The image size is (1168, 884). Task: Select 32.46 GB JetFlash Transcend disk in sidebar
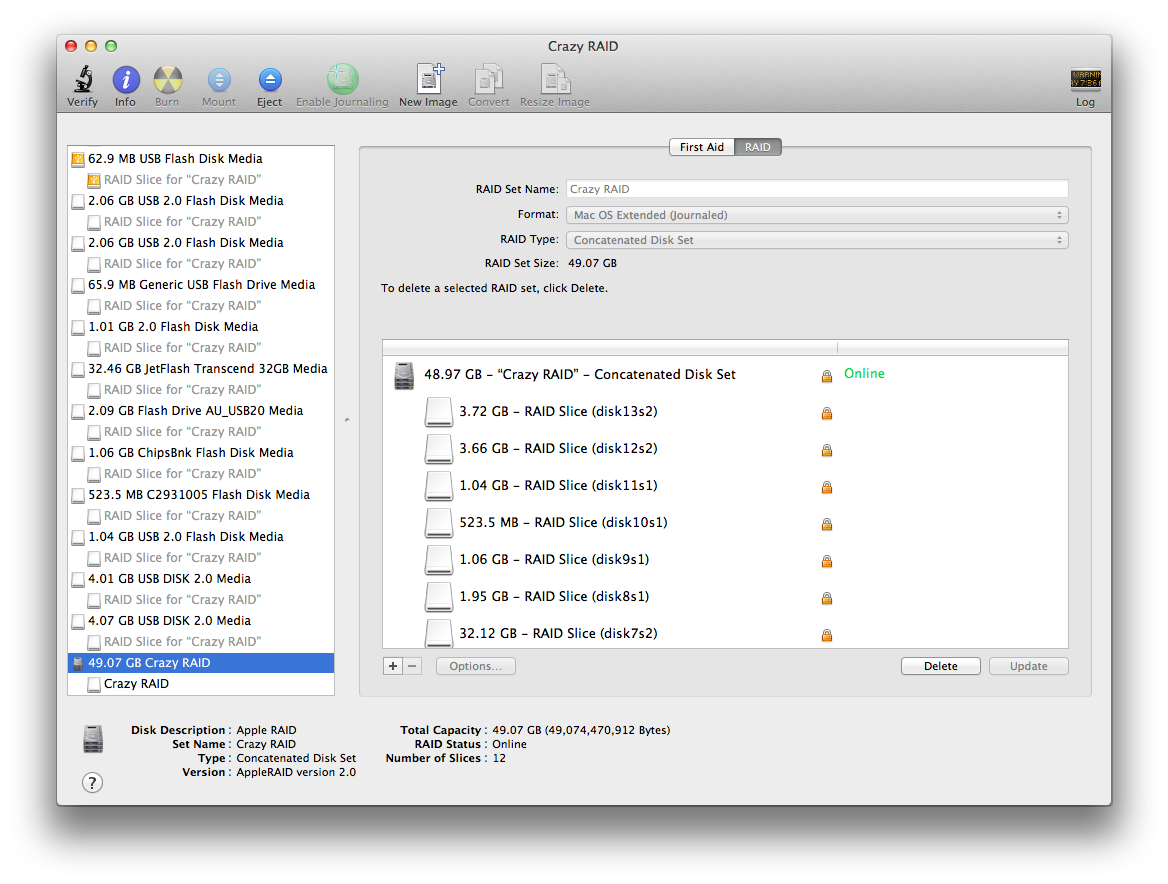click(207, 369)
